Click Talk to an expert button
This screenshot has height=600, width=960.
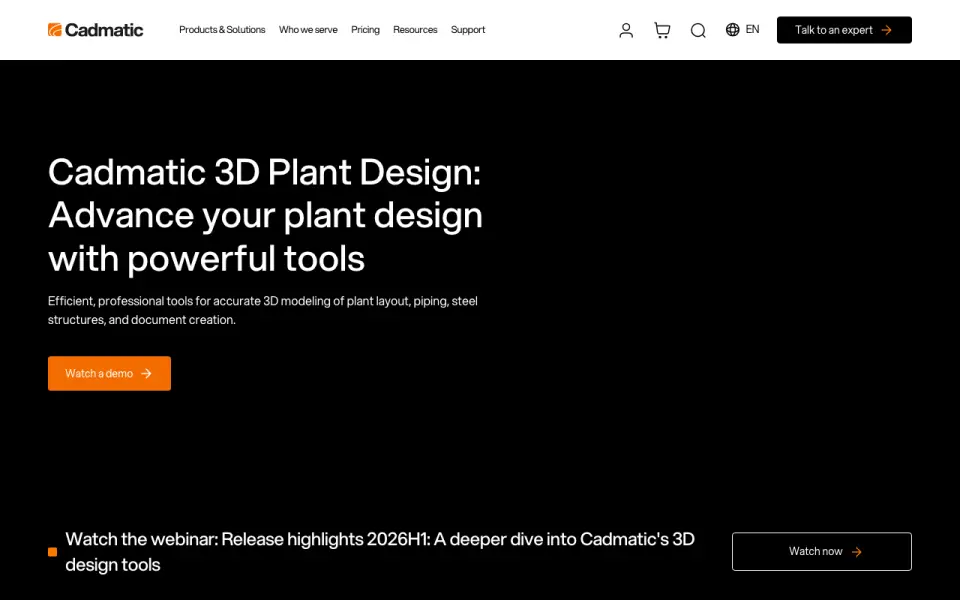click(844, 30)
